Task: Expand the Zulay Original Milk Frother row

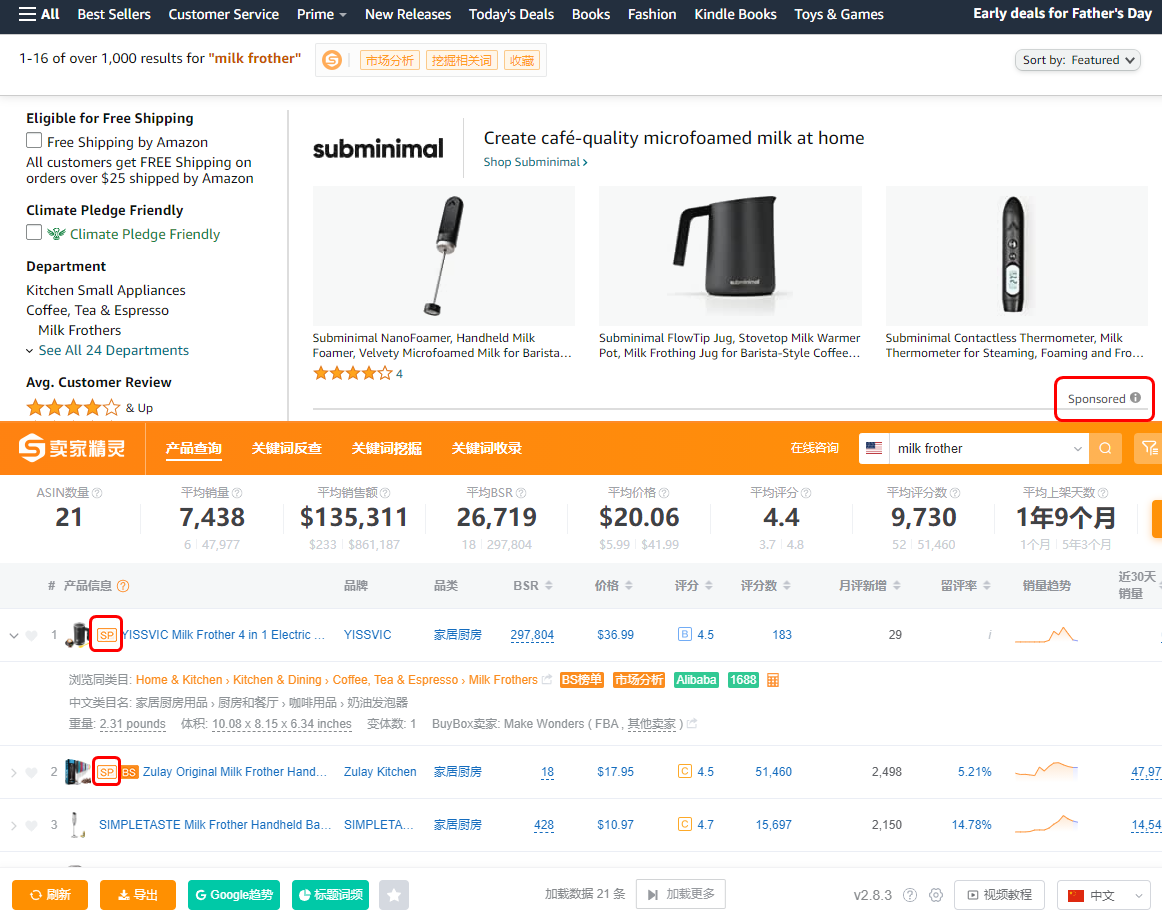Action: (x=13, y=772)
